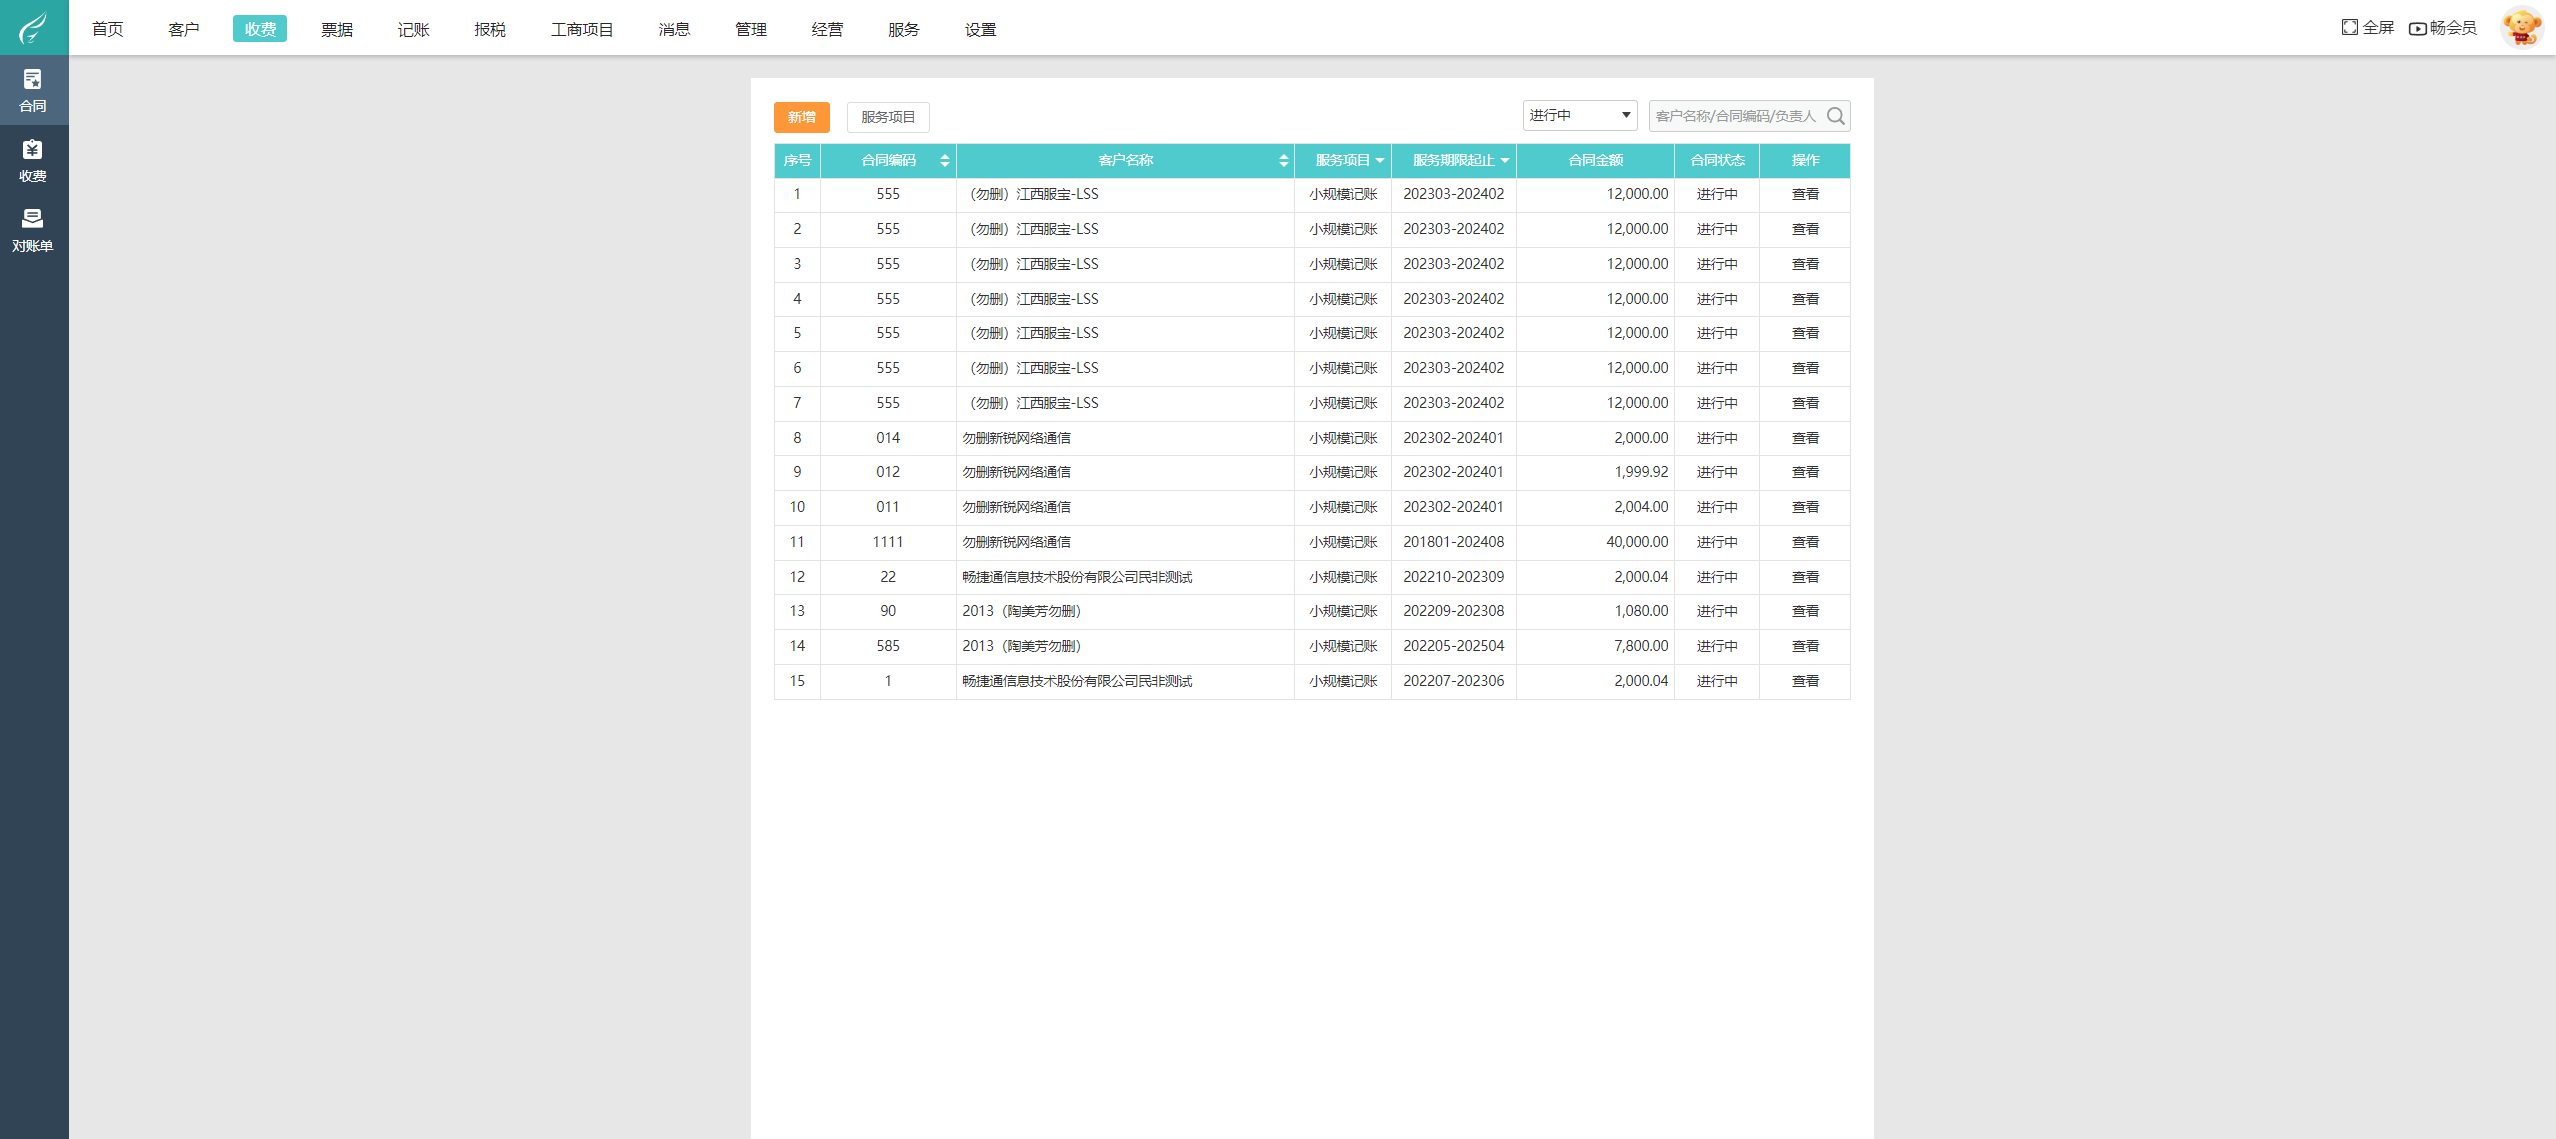Click the 新增 button to add contract
The height and width of the screenshot is (1139, 2556).
802,116
